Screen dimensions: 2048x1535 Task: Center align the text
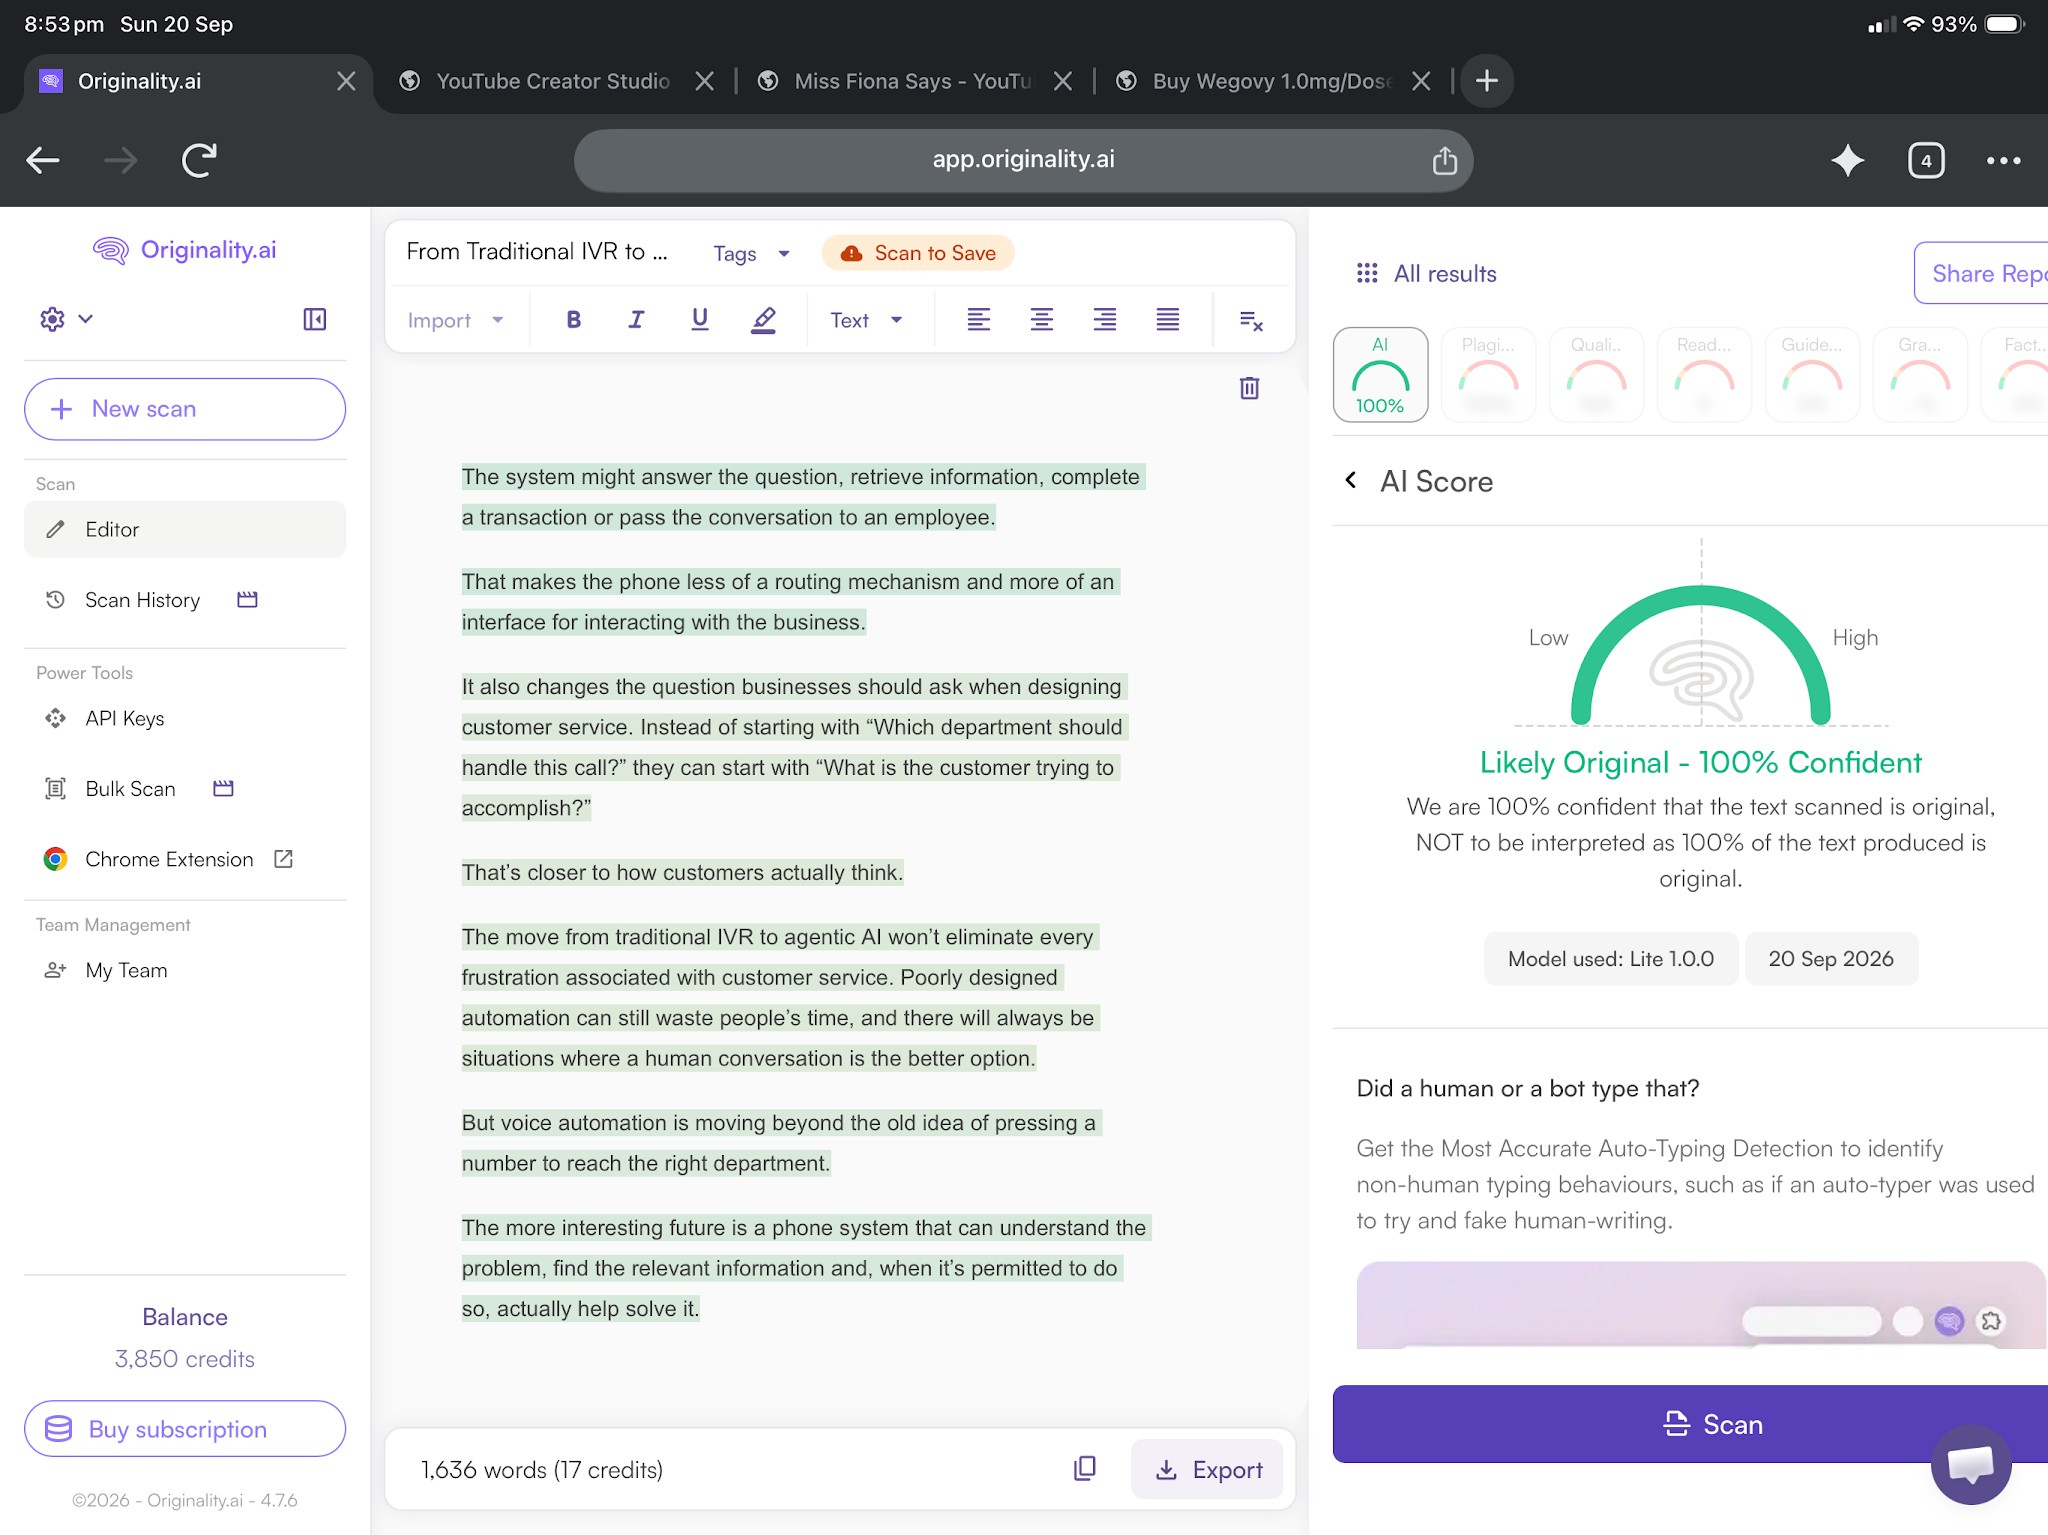point(1042,320)
